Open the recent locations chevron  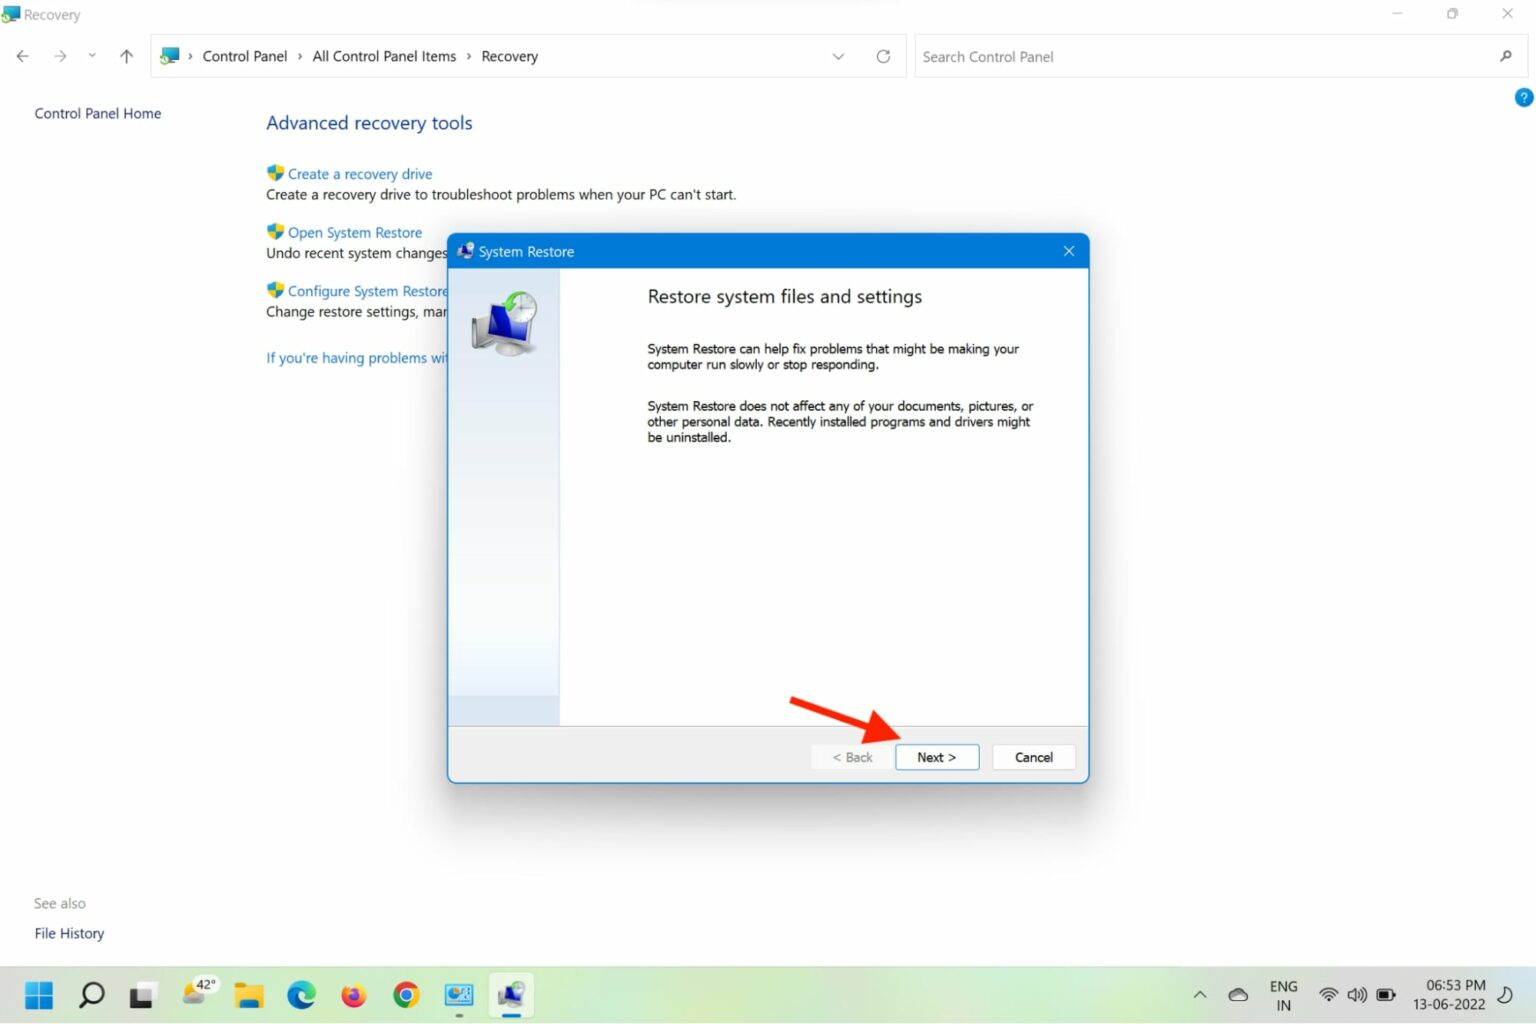click(92, 56)
